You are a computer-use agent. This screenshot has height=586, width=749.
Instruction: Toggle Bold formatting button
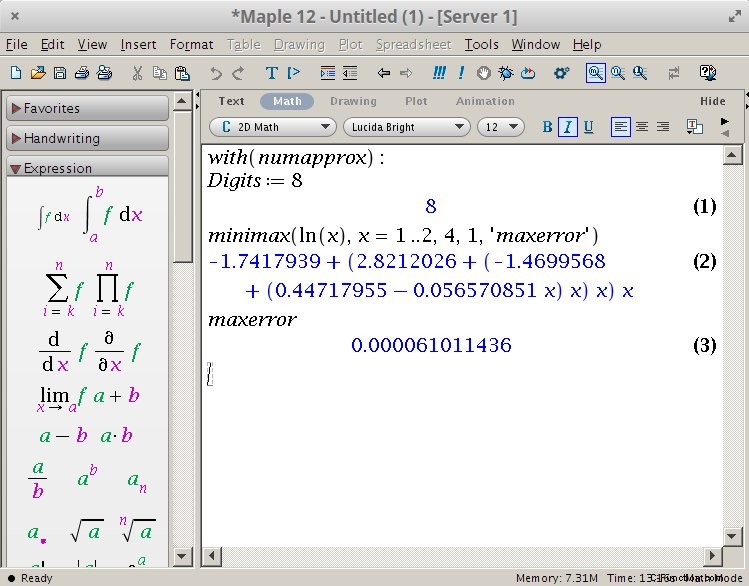pyautogui.click(x=547, y=127)
